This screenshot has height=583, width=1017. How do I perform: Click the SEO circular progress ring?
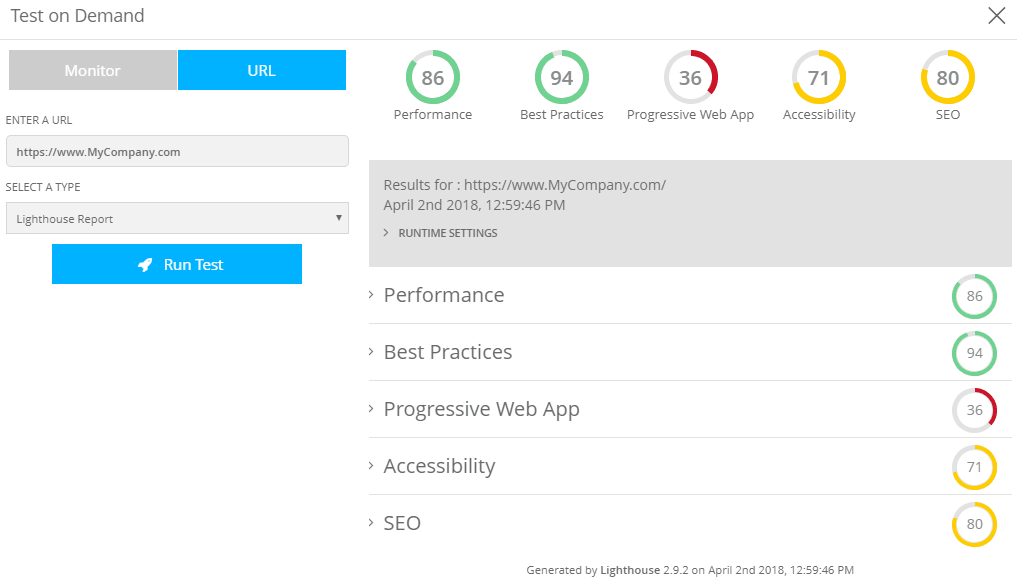click(x=946, y=76)
